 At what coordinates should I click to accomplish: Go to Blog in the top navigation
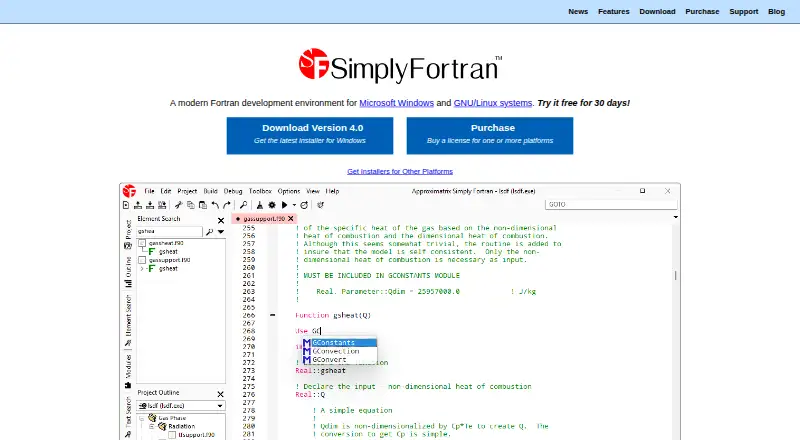[777, 11]
